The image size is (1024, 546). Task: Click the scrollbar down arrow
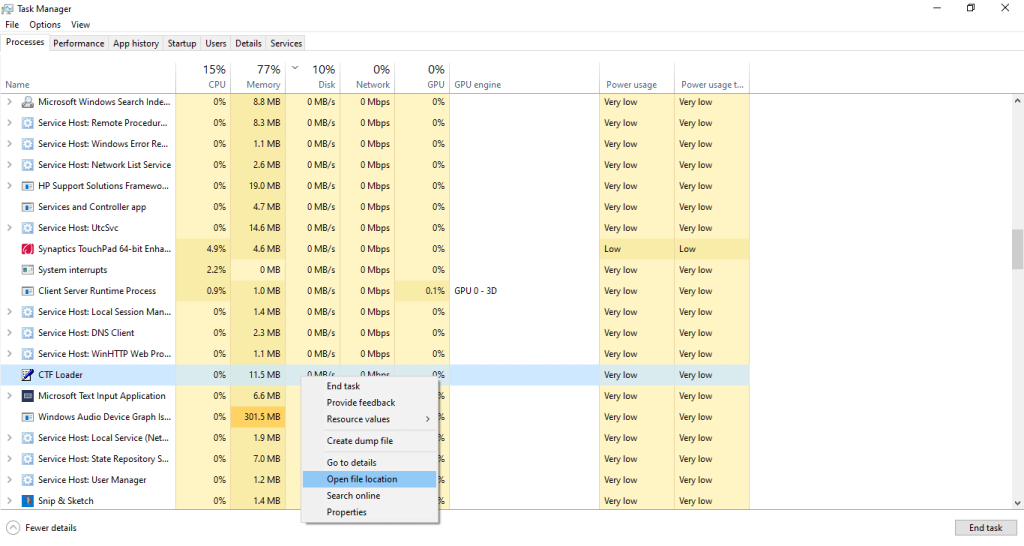coord(1017,504)
